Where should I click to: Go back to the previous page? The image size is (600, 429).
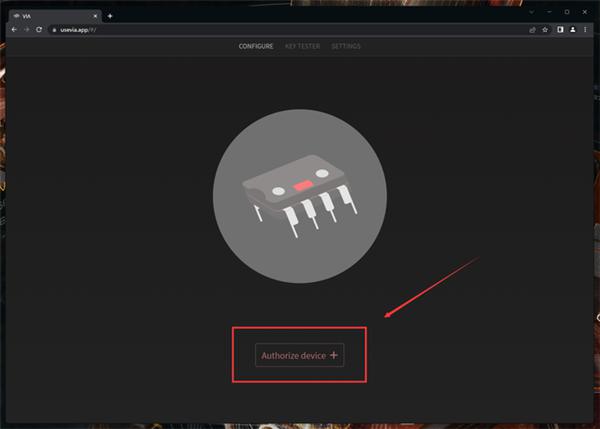click(x=13, y=30)
